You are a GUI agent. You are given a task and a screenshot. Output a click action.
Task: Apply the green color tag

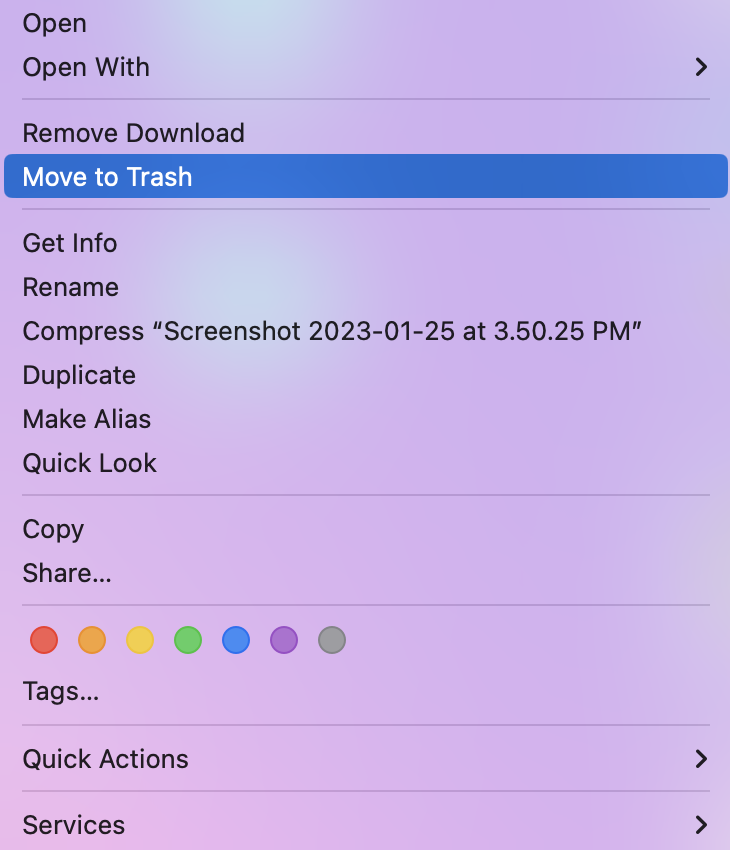coord(188,640)
